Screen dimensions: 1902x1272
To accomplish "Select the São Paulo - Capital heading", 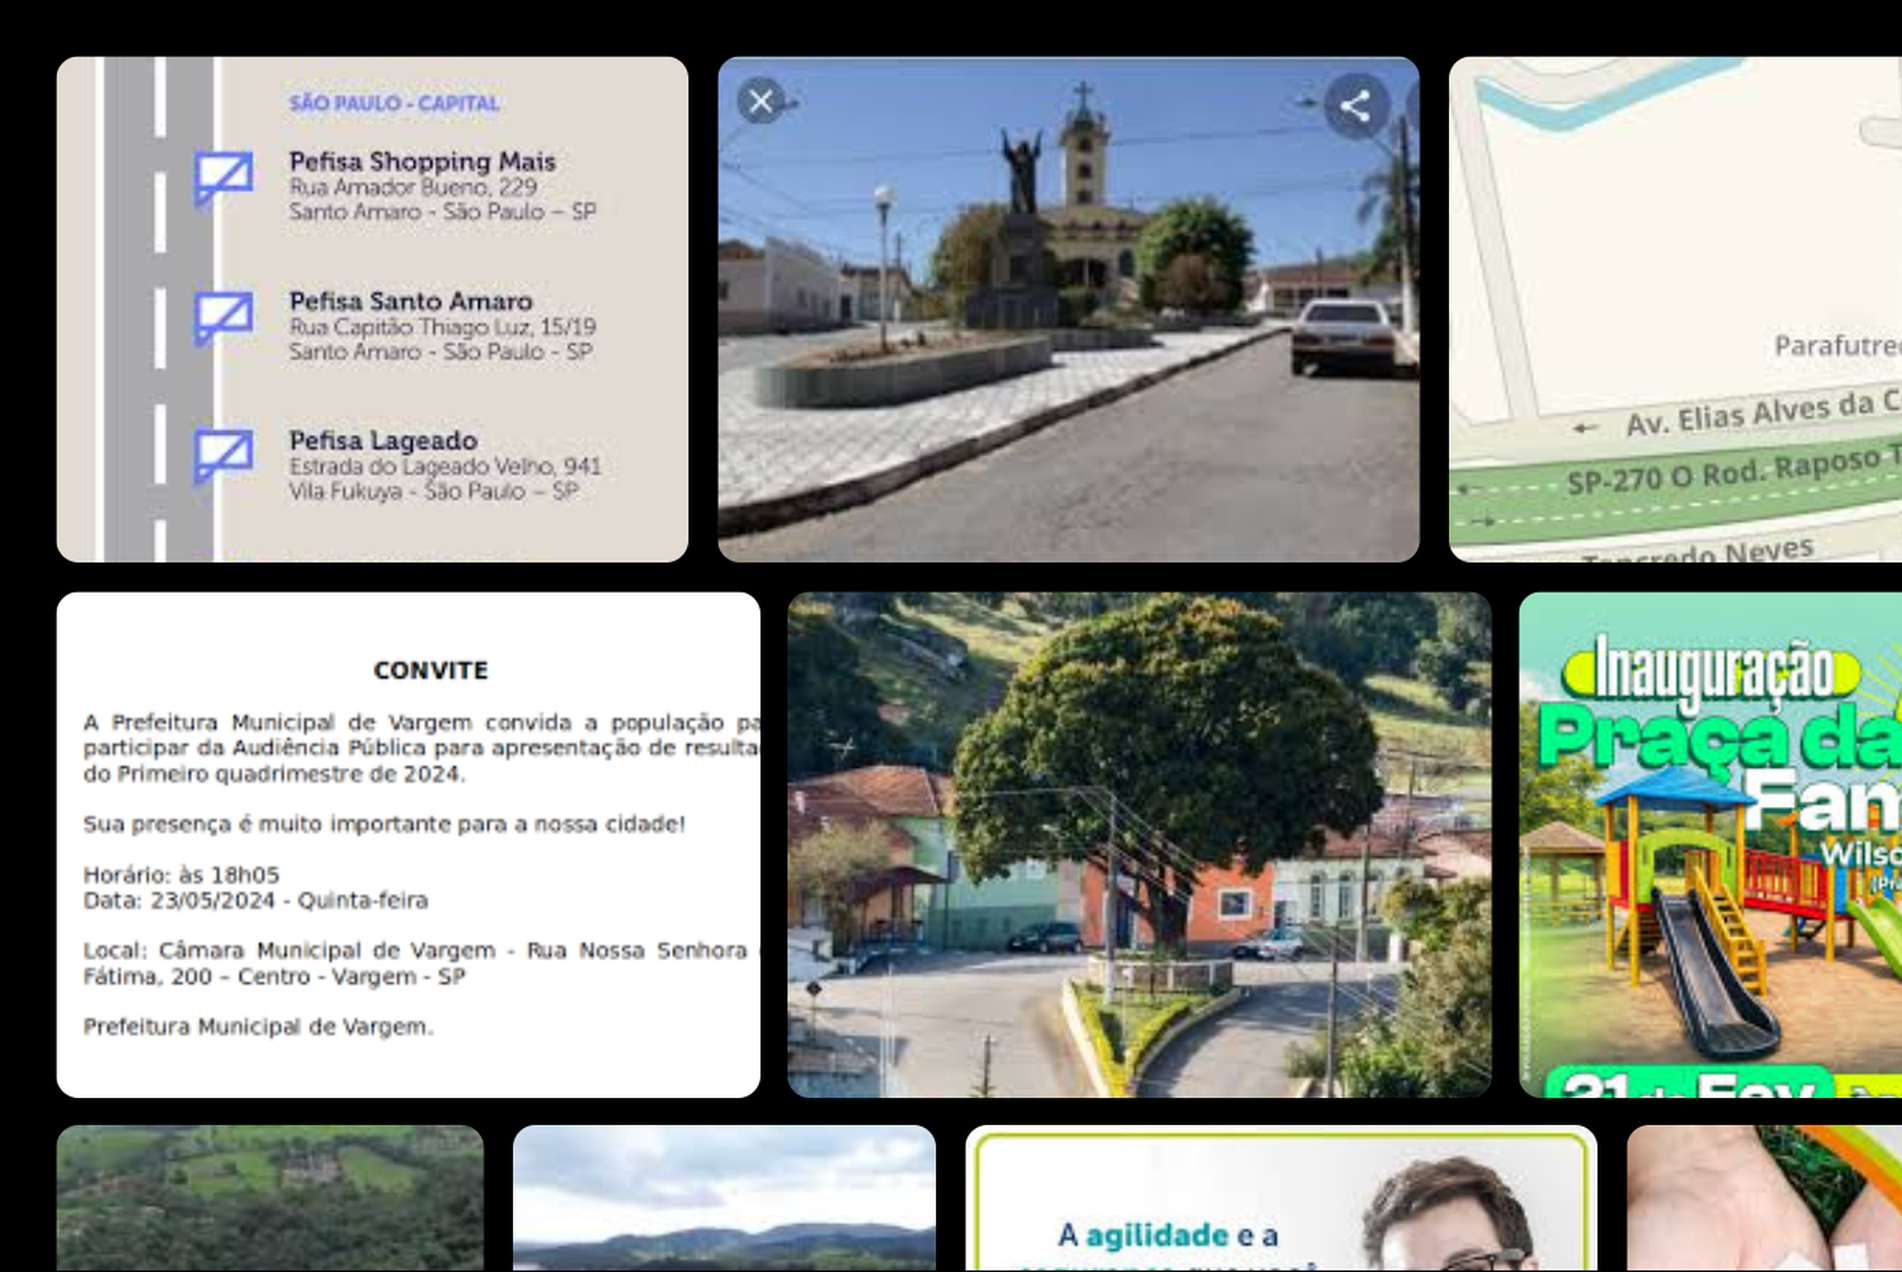I will pos(394,104).
